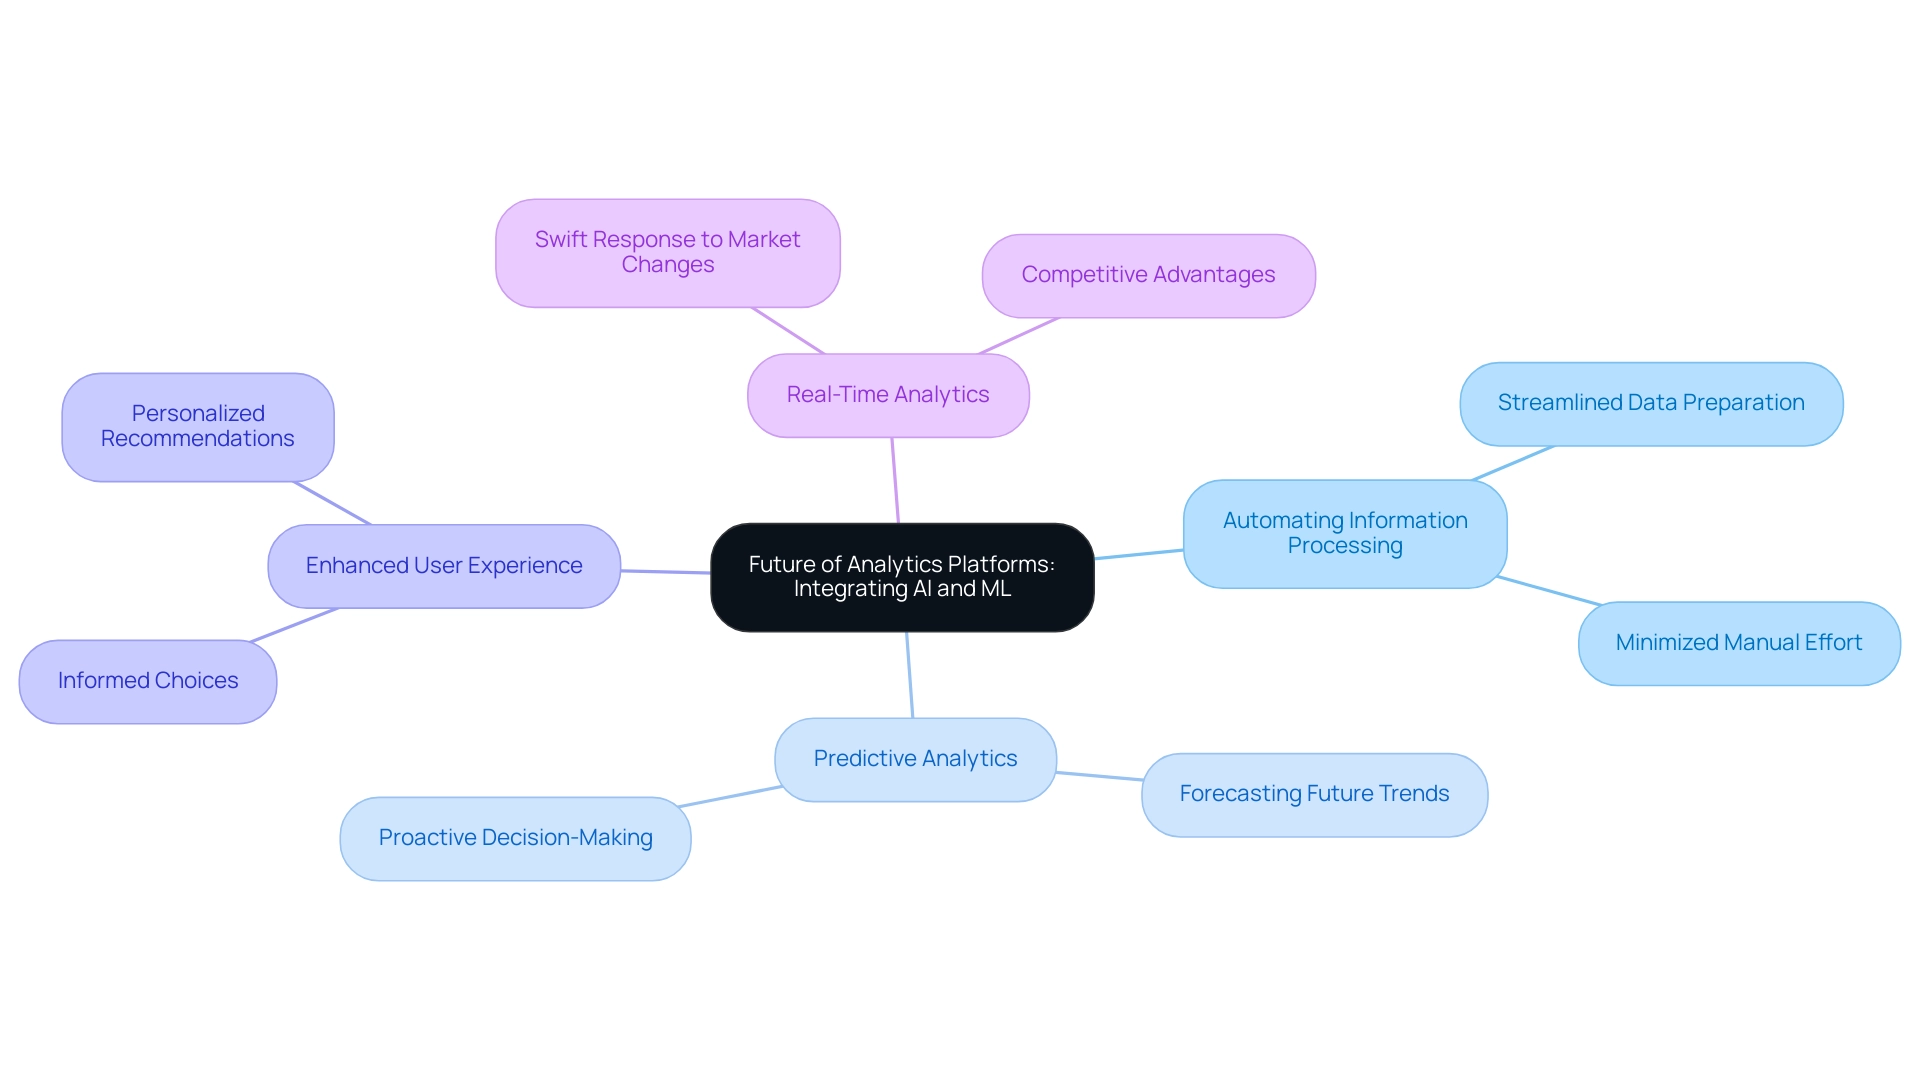The image size is (1920, 1083).
Task: Select the Minimized Manual Effort node
Action: point(1739,644)
